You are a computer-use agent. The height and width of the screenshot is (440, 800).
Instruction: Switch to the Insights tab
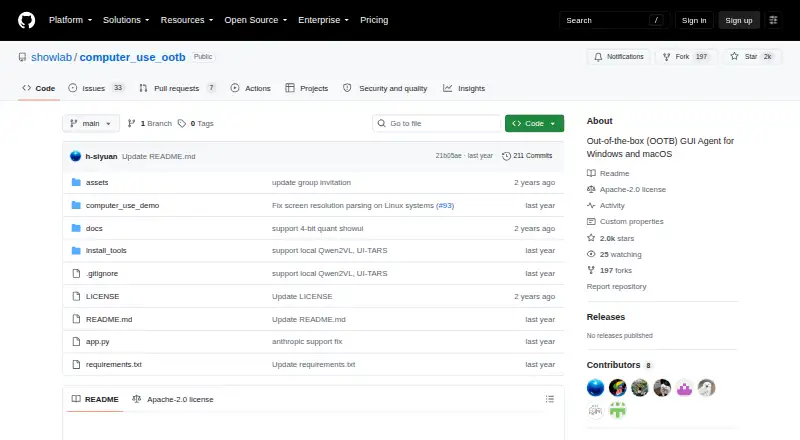[x=464, y=88]
